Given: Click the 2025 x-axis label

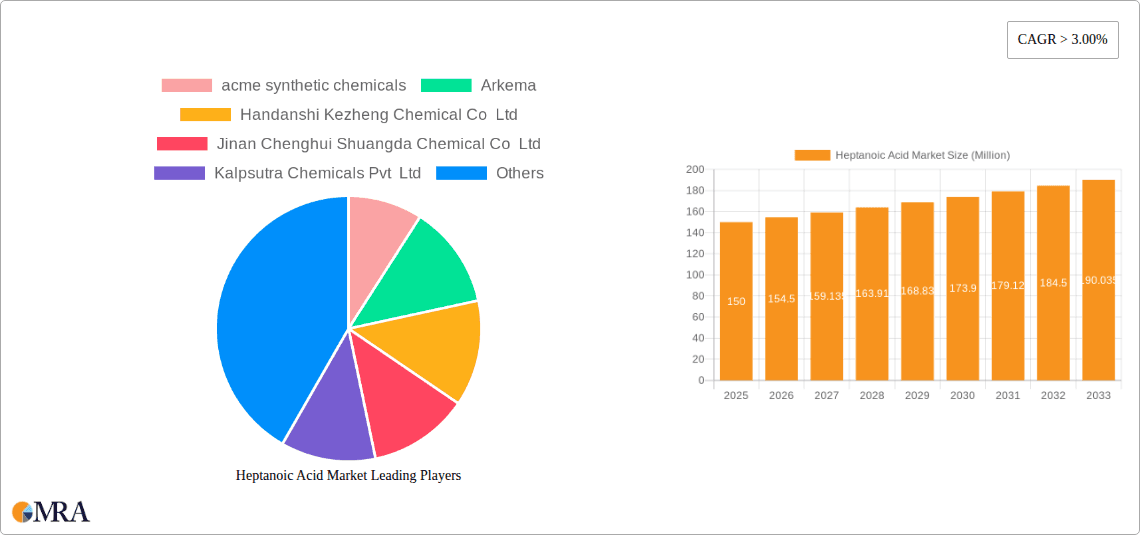Looking at the screenshot, I should (736, 395).
